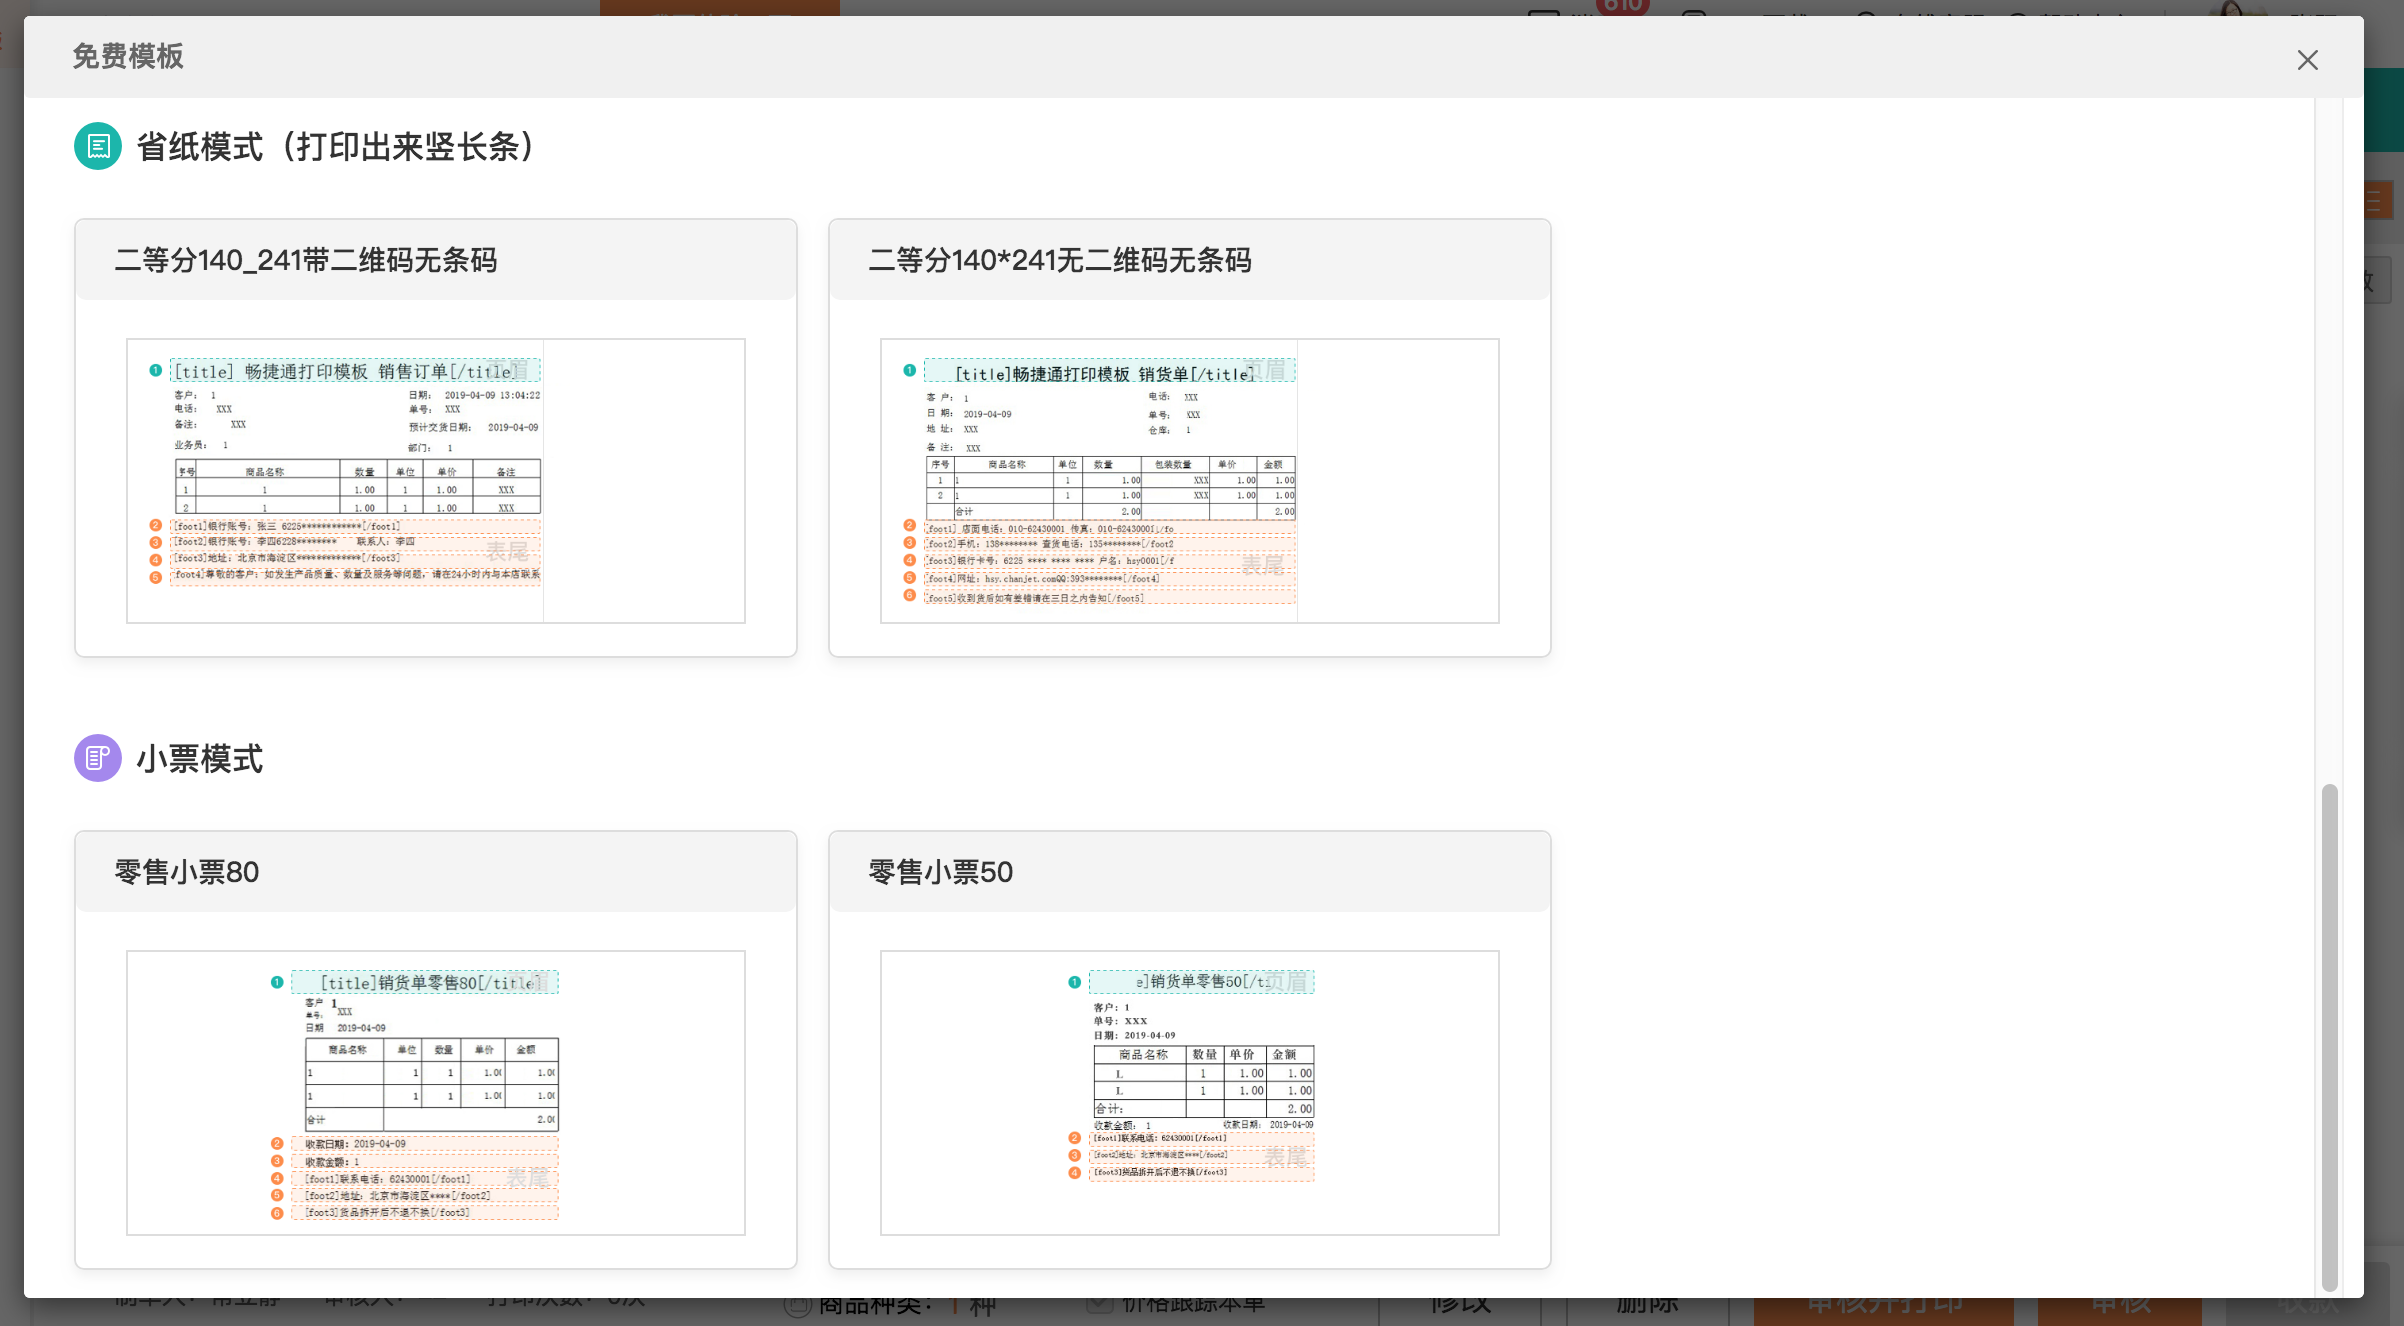
Task: Click the 省纸模式 section icon
Action: 98,145
